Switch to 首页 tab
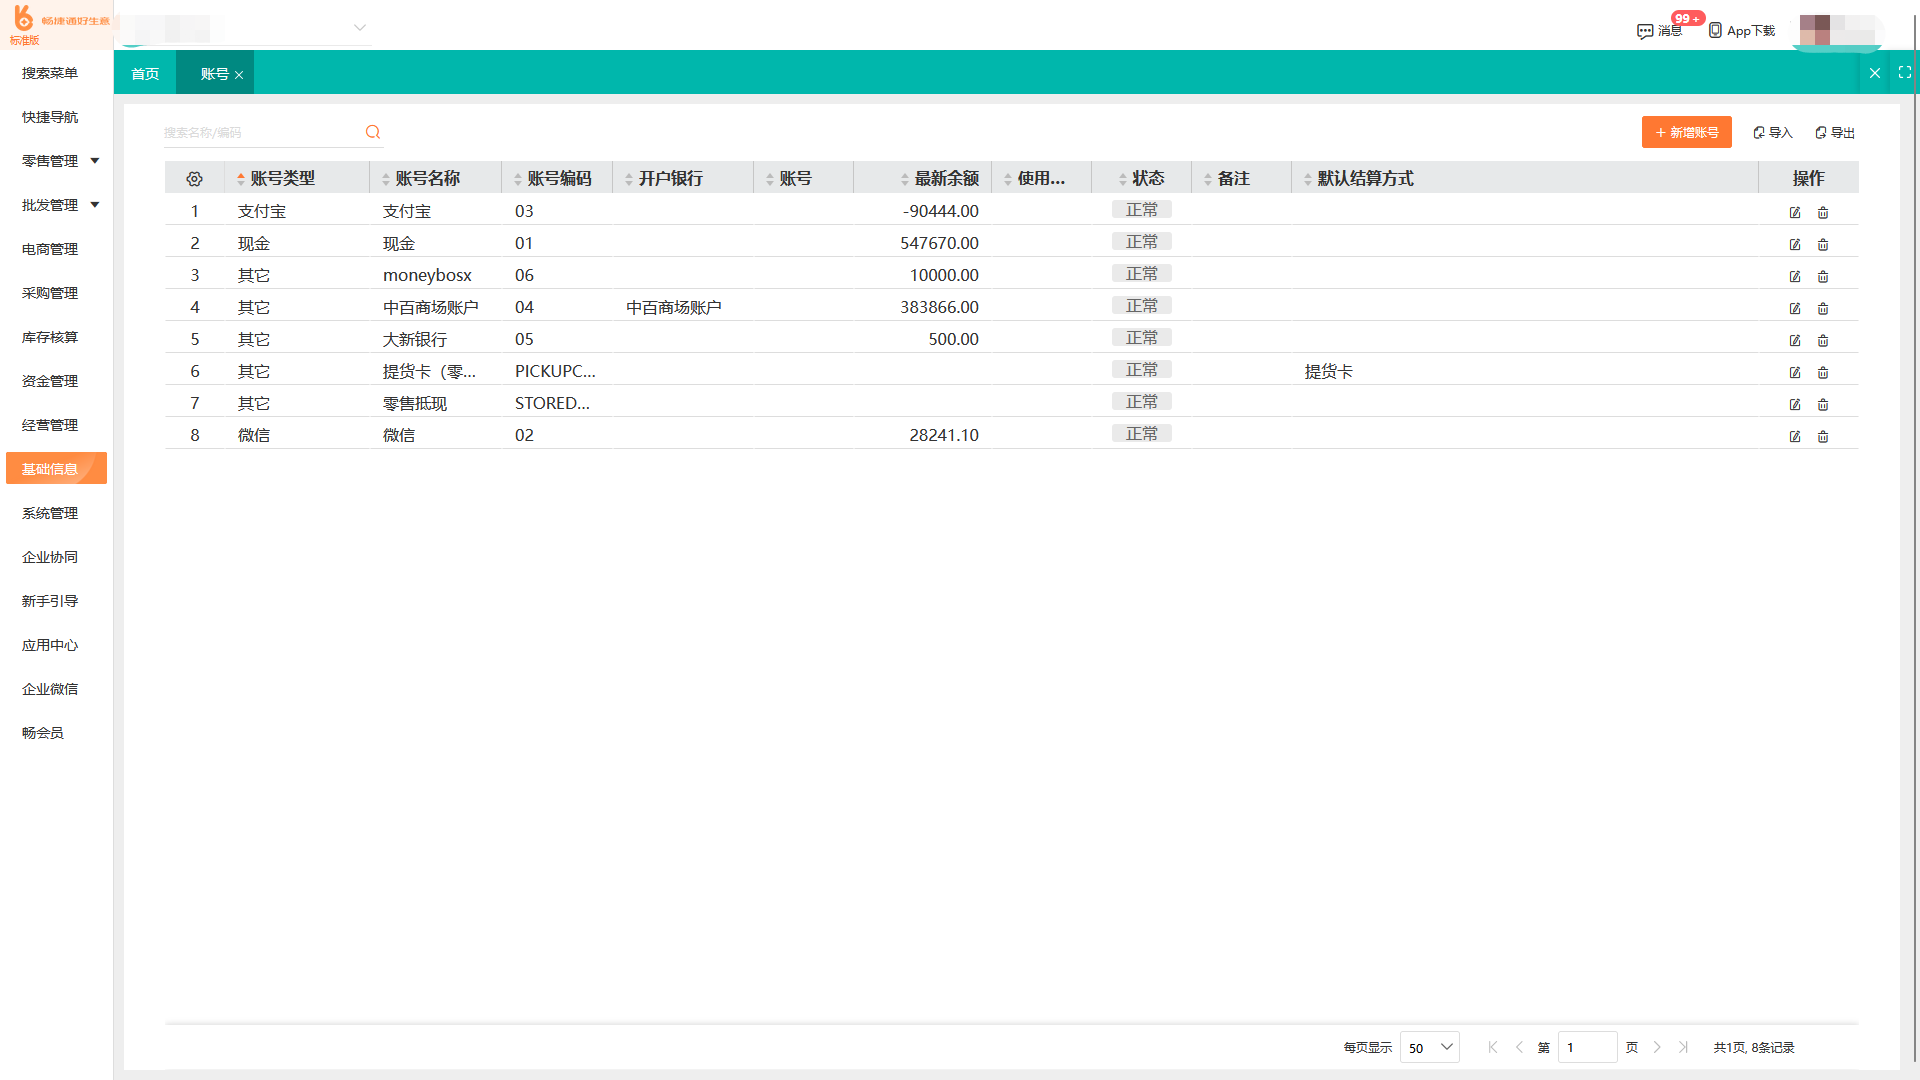This screenshot has height=1080, width=1920. (146, 73)
